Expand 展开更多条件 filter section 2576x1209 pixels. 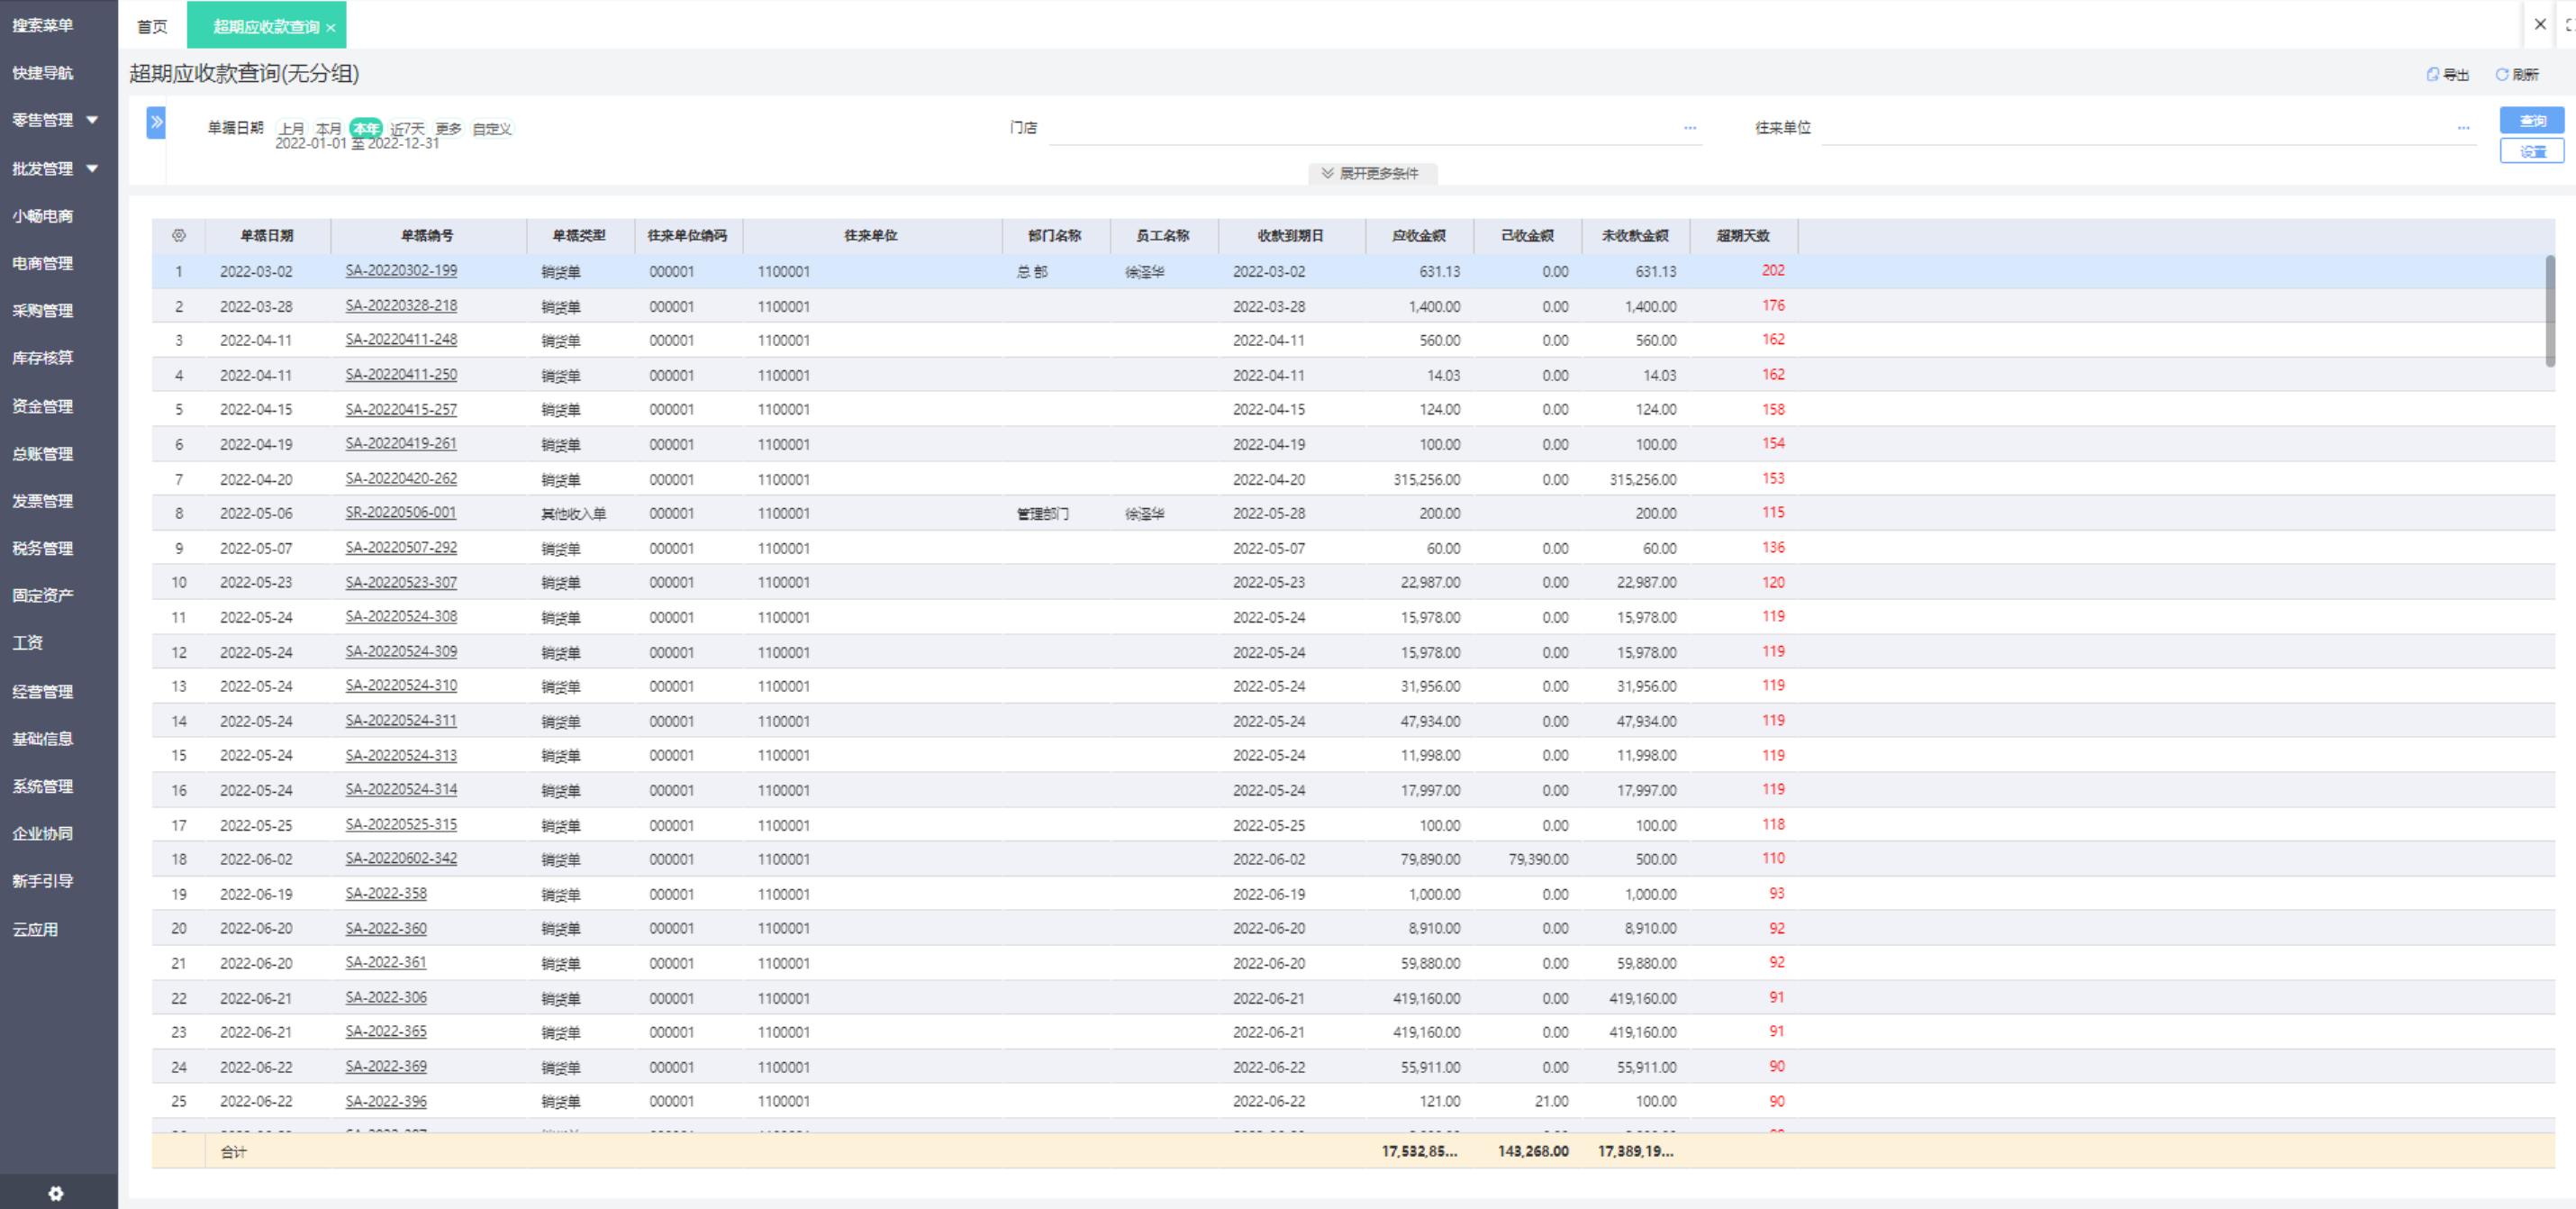click(1372, 172)
